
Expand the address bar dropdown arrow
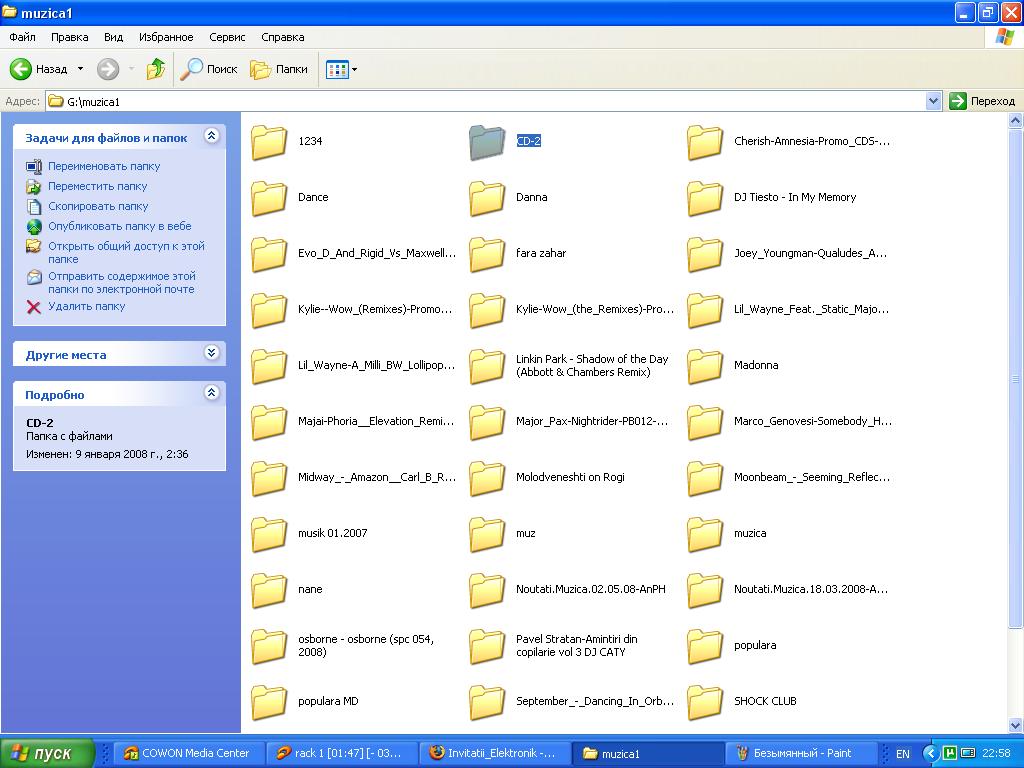pyautogui.click(x=933, y=101)
